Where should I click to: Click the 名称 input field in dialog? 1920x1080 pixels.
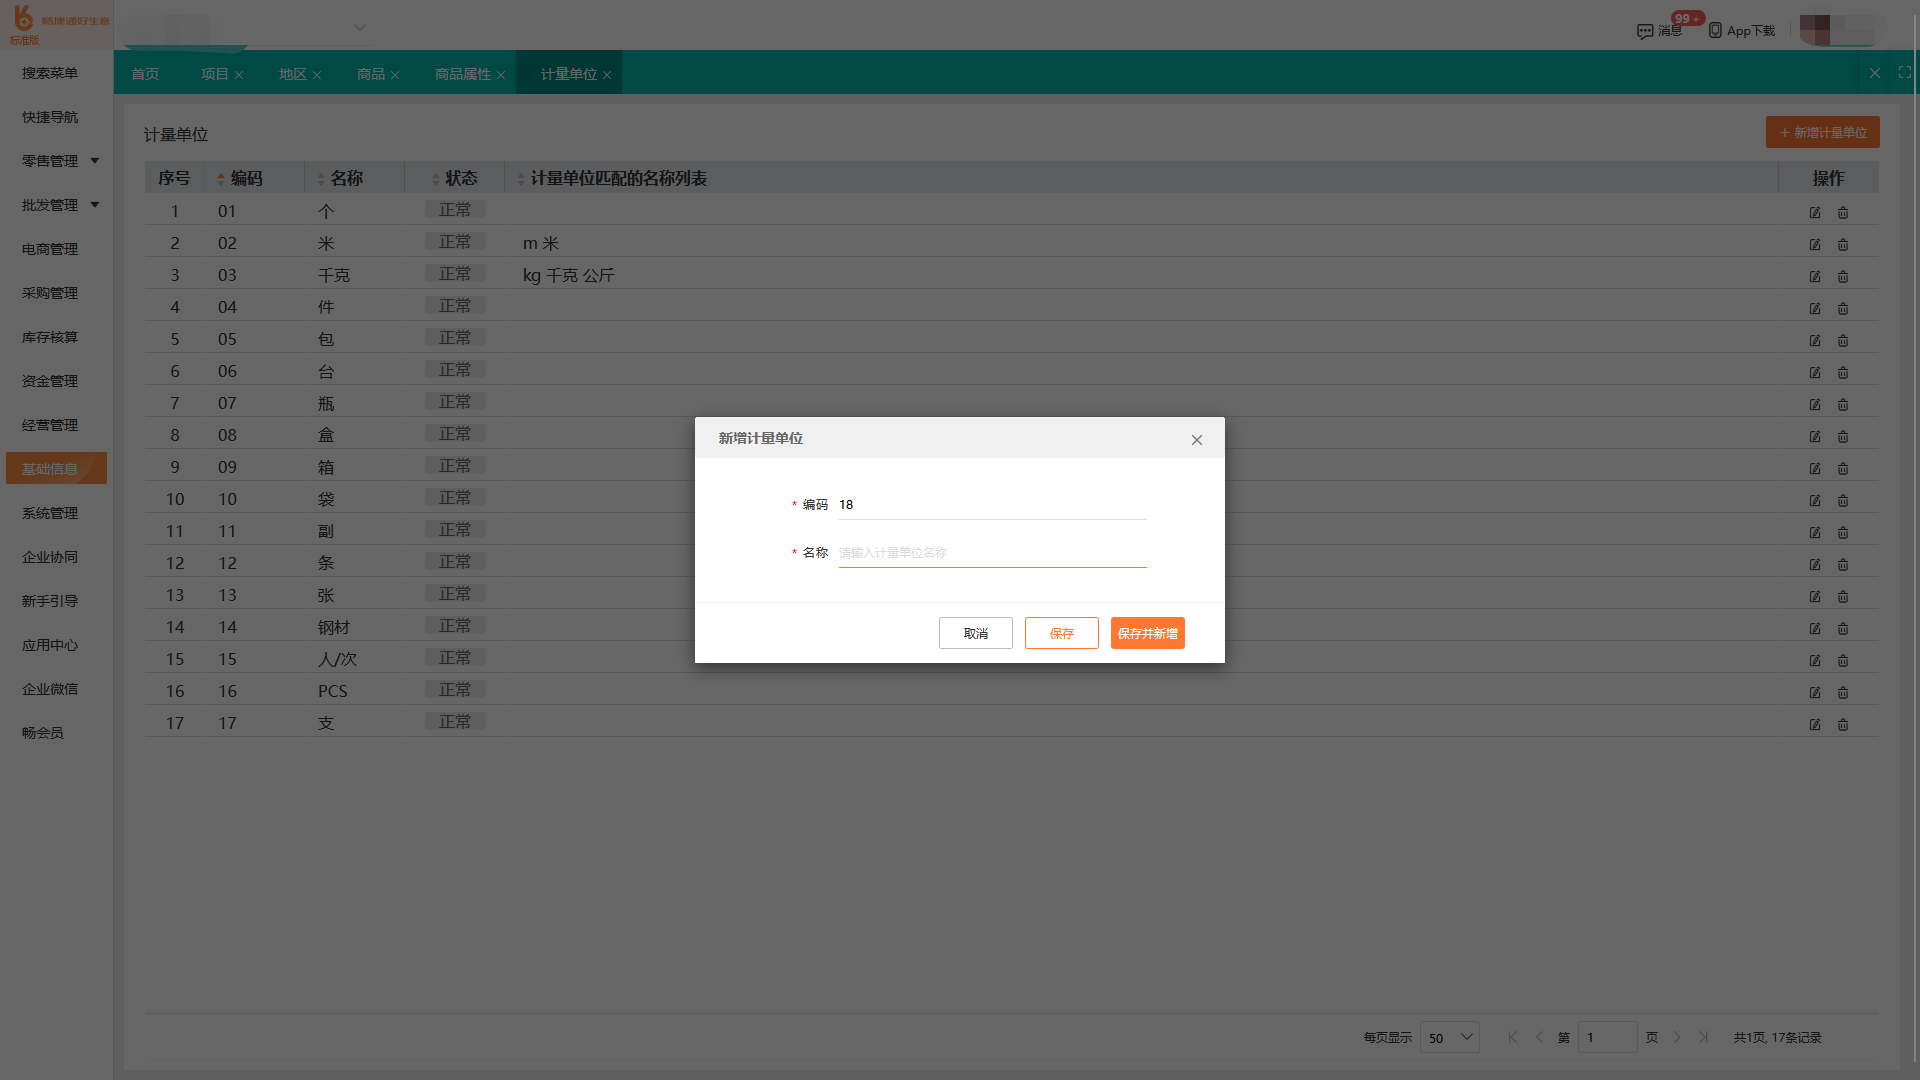[992, 553]
